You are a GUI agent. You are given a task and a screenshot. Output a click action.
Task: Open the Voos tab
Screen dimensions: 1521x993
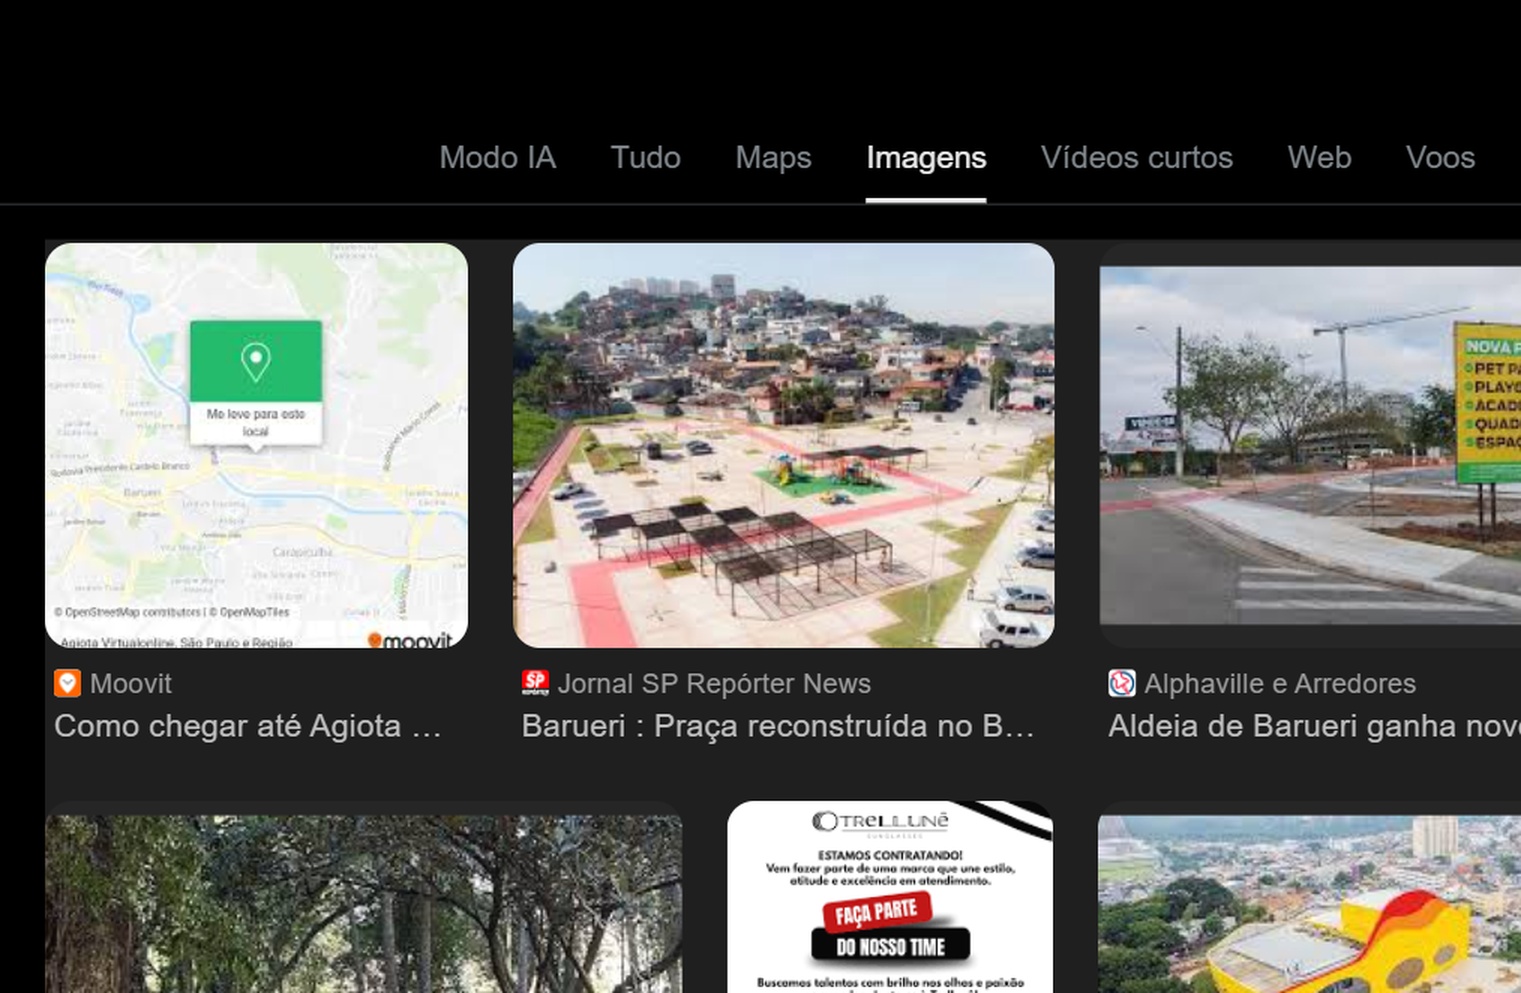(1439, 158)
